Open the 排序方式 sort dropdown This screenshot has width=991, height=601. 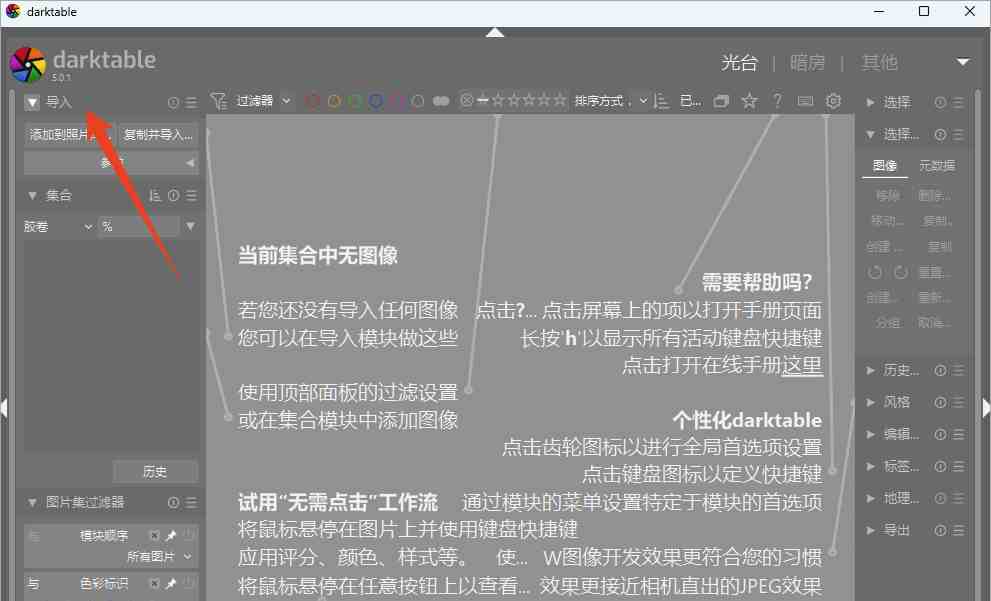point(611,101)
